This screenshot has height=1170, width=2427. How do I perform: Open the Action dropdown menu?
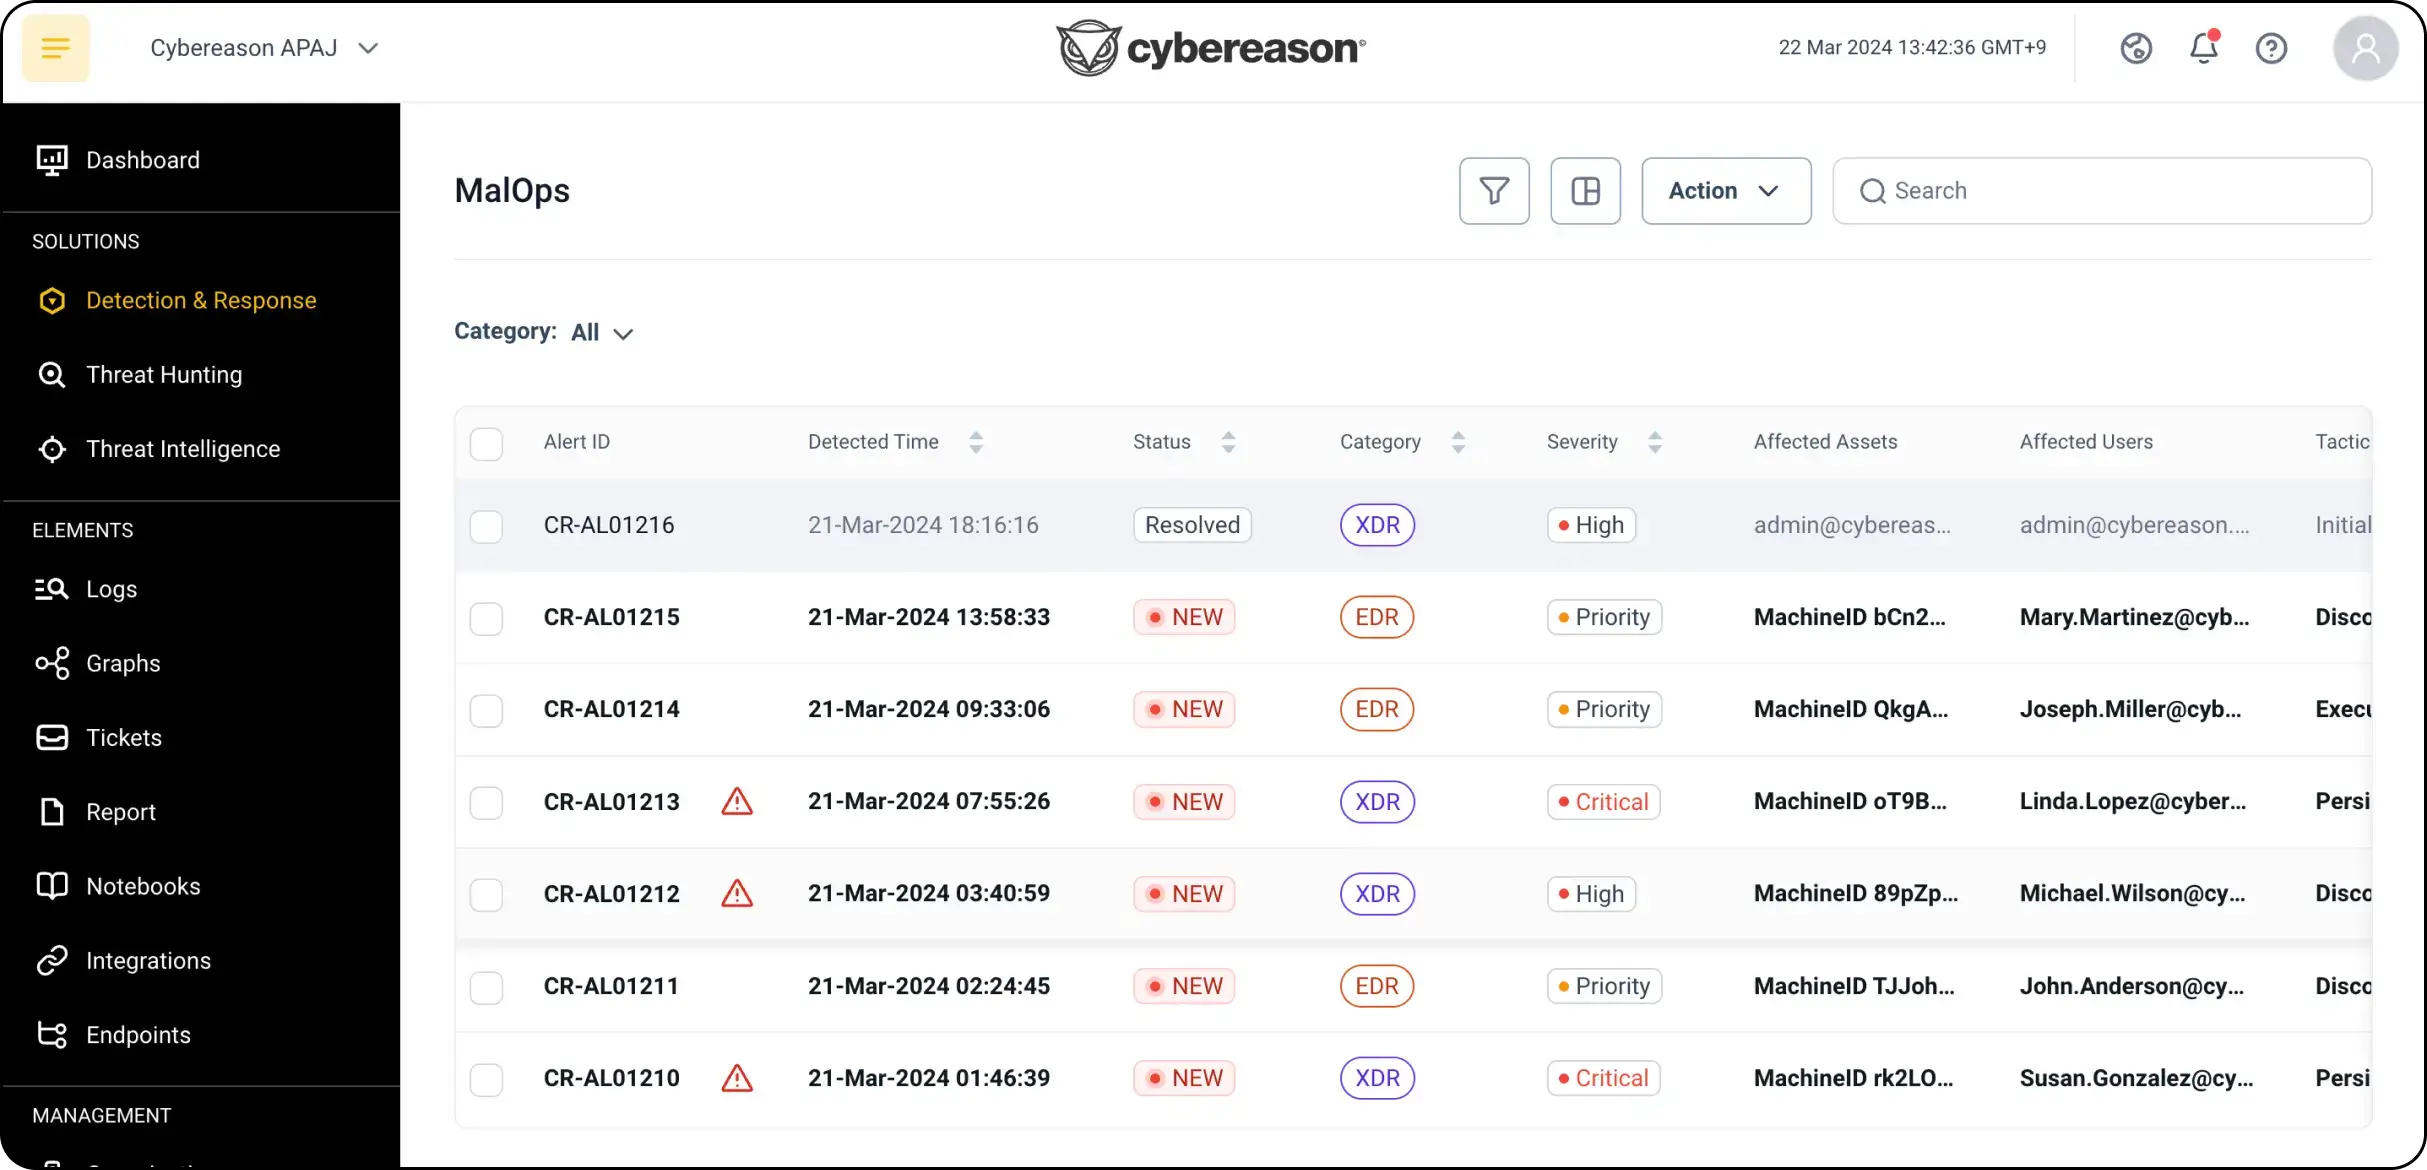point(1724,190)
